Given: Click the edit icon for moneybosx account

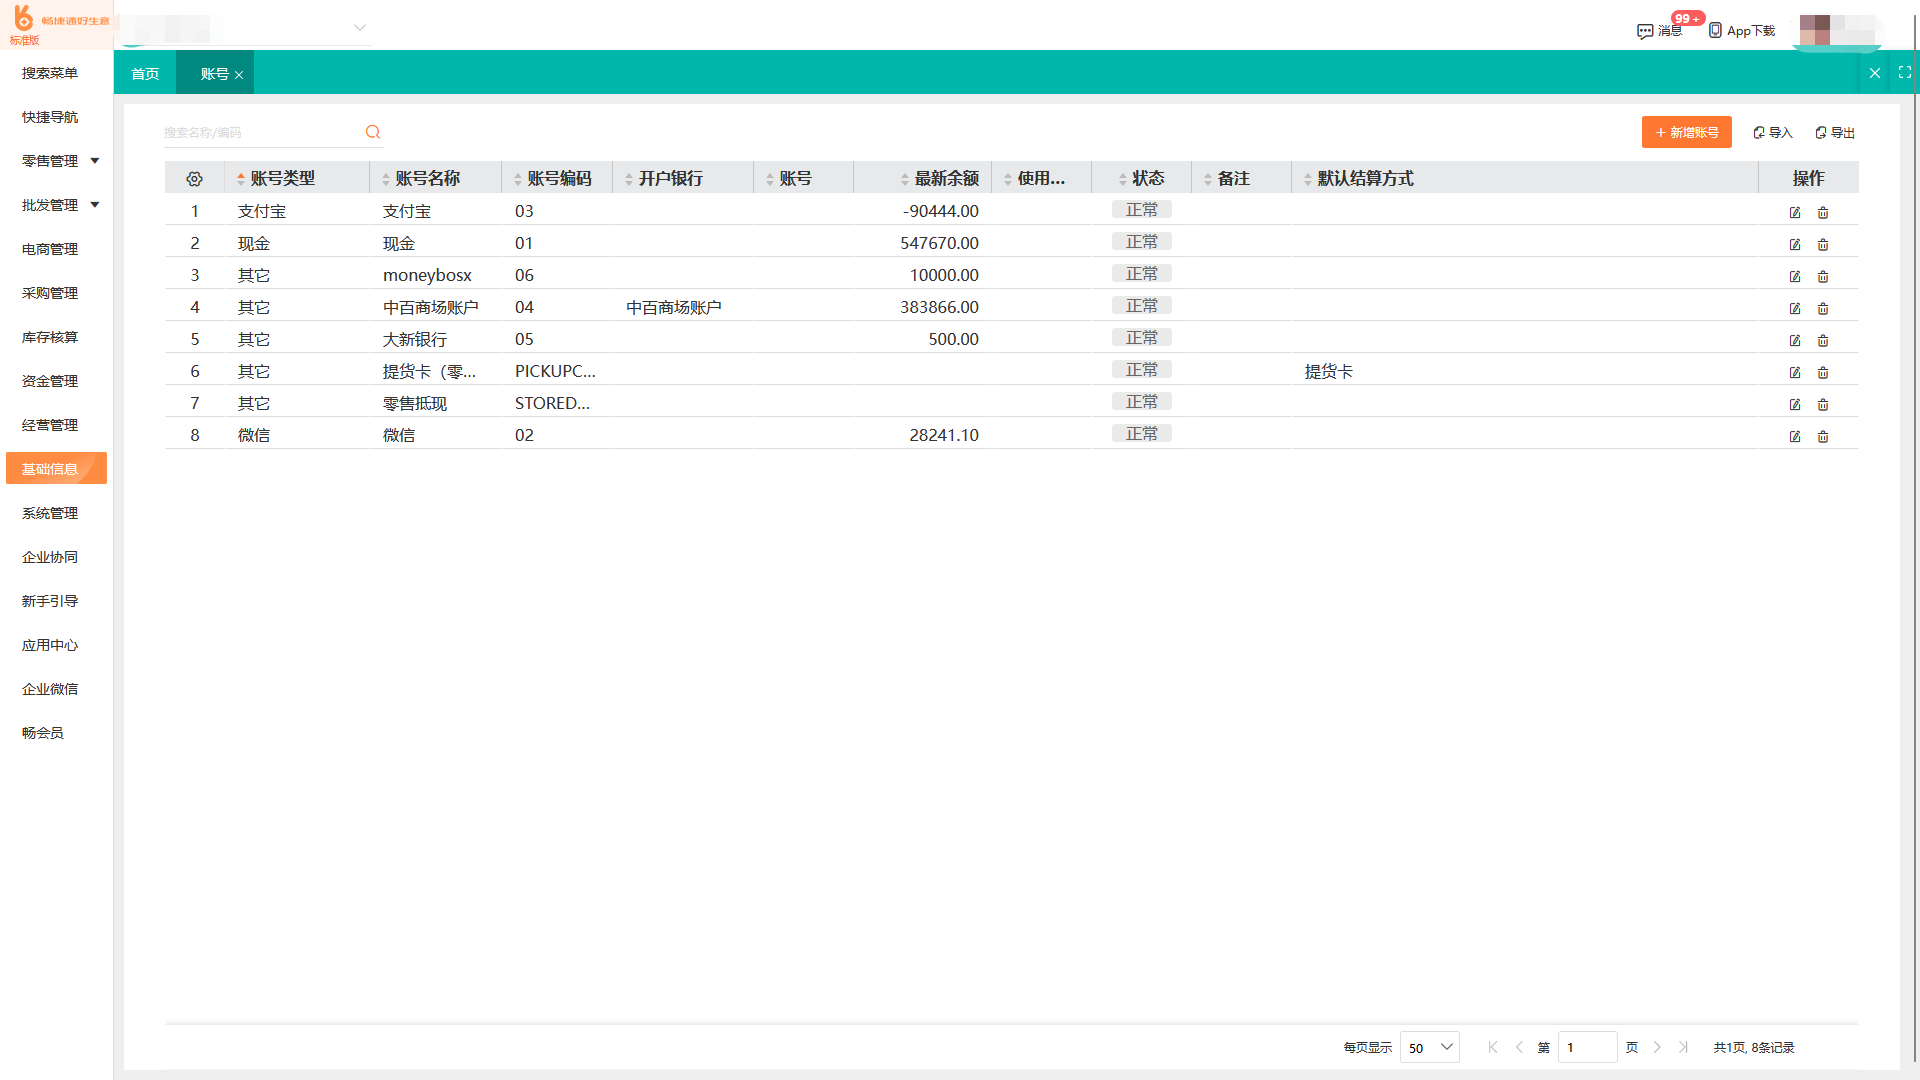Looking at the screenshot, I should [x=1795, y=274].
